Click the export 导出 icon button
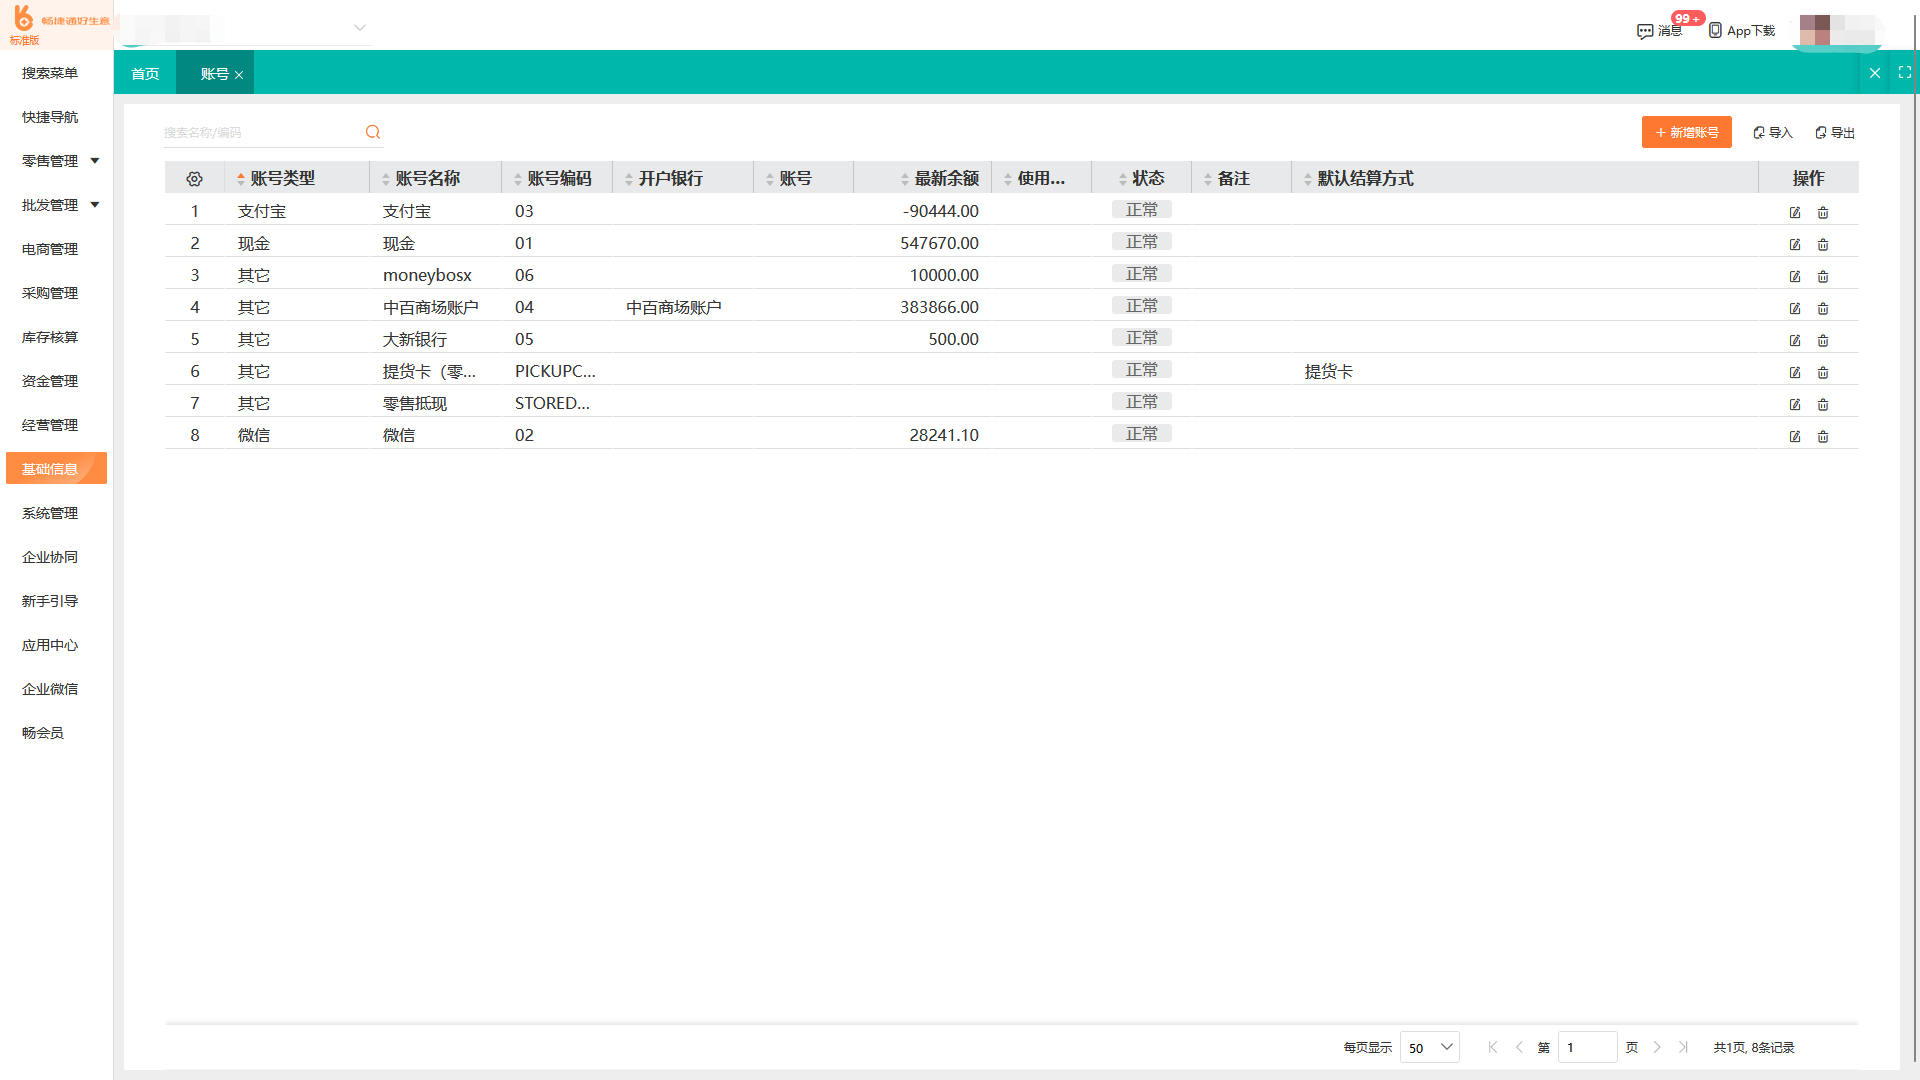The height and width of the screenshot is (1080, 1920). [1837, 132]
